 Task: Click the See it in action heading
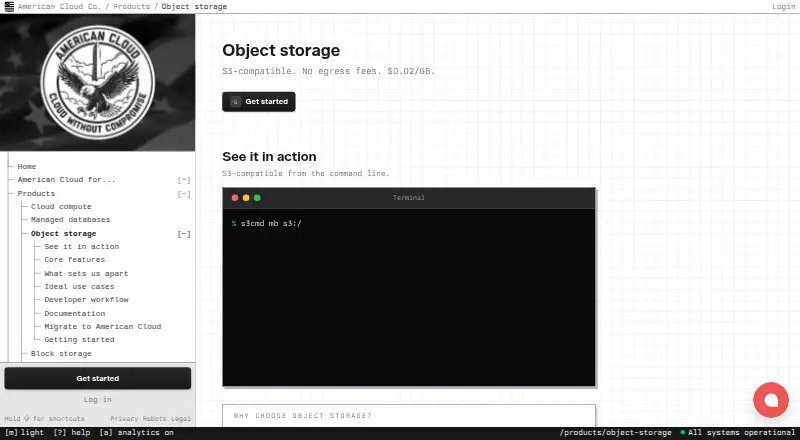[269, 157]
